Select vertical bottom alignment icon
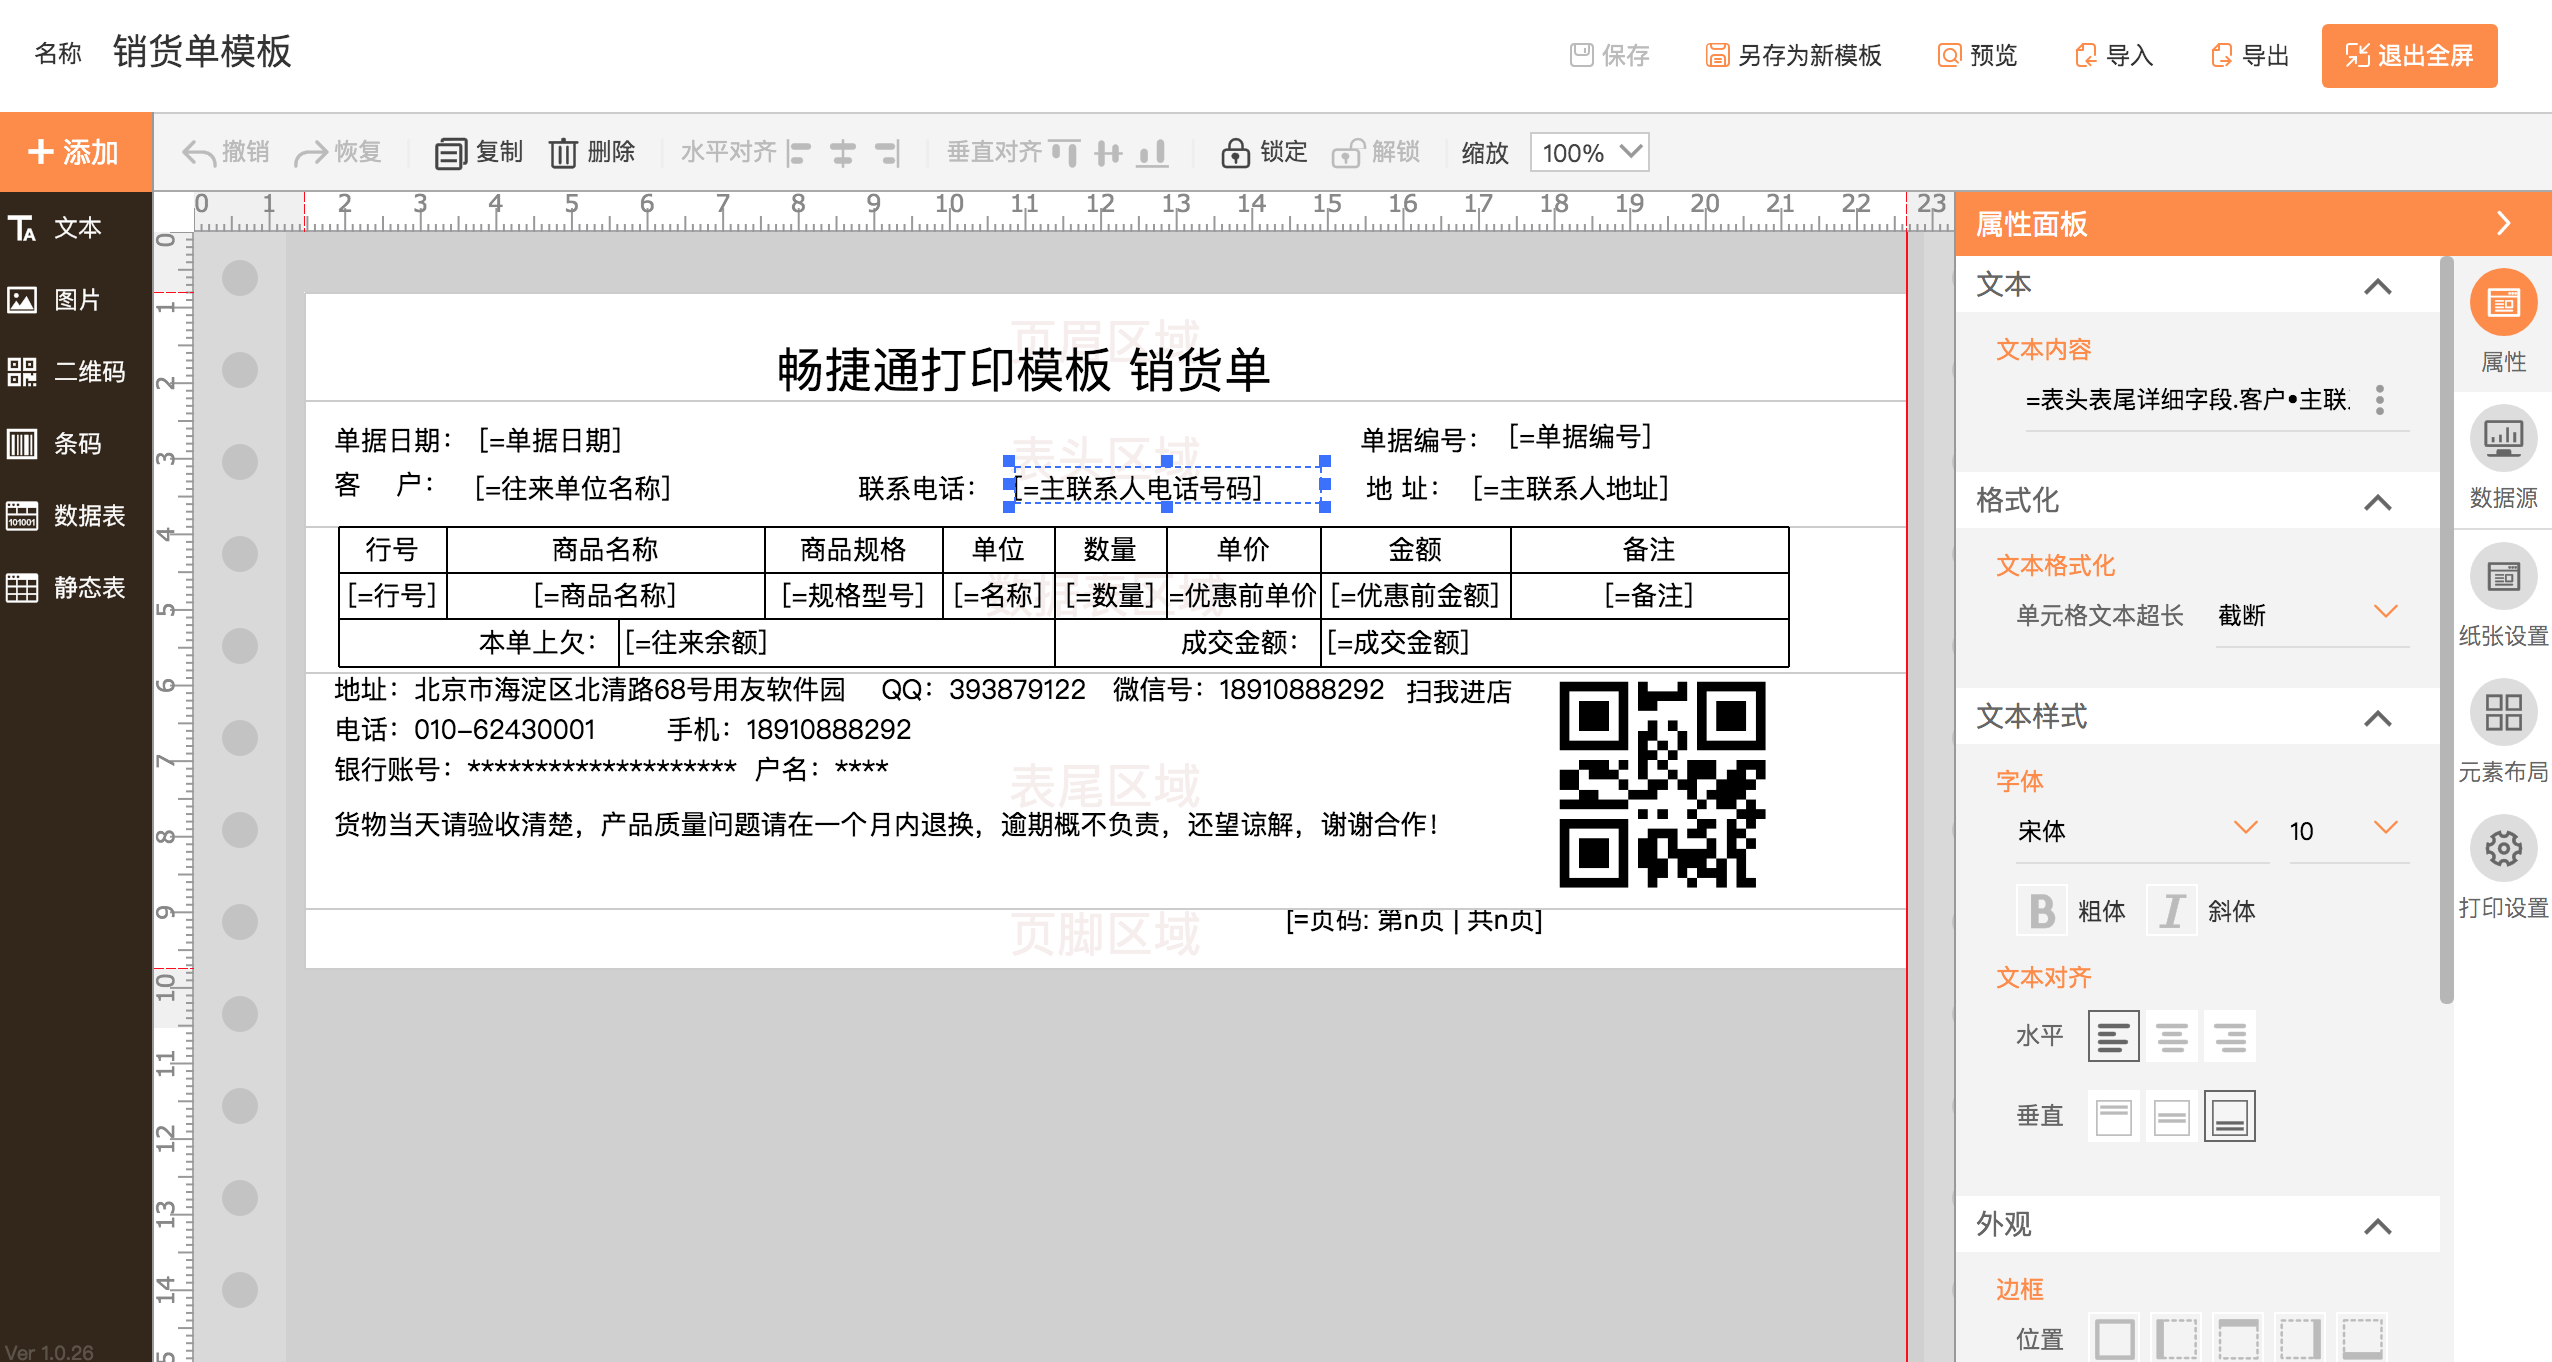This screenshot has width=2552, height=1362. tap(2230, 1112)
